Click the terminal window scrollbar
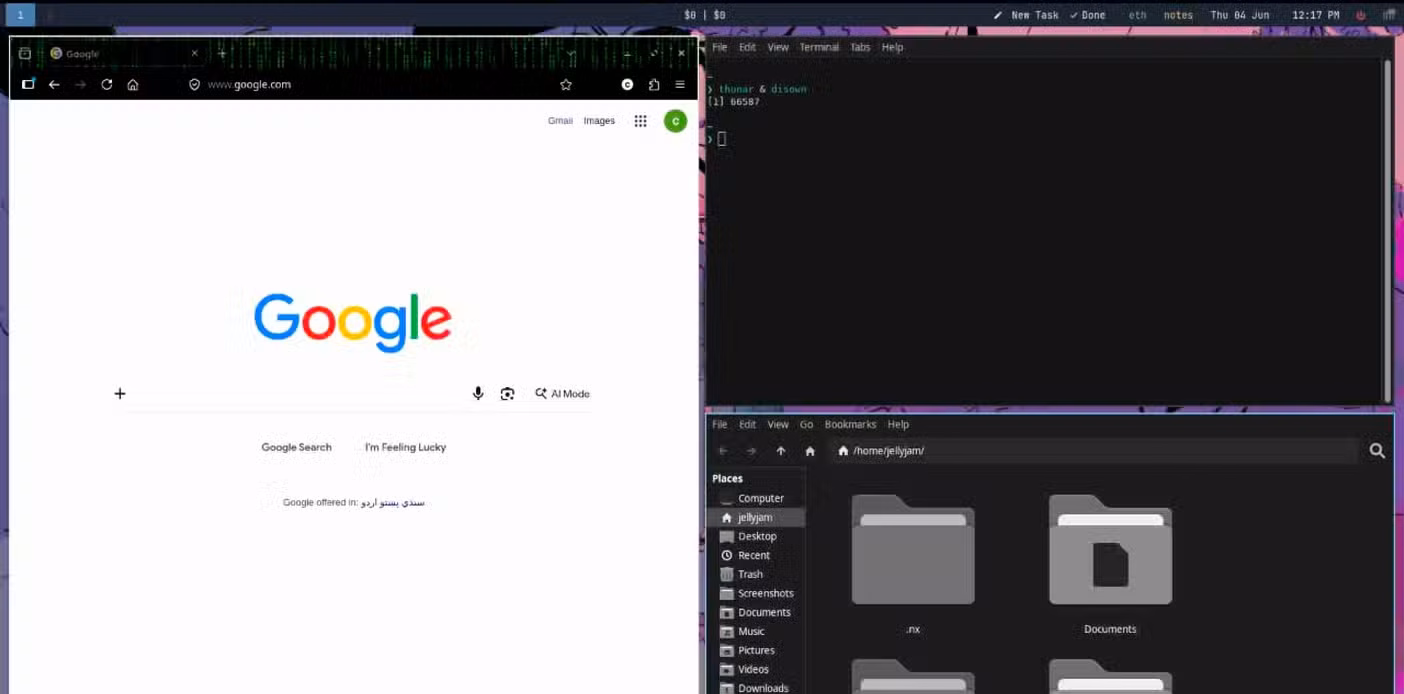Screen dimensions: 1404x694 click(x=1387, y=230)
